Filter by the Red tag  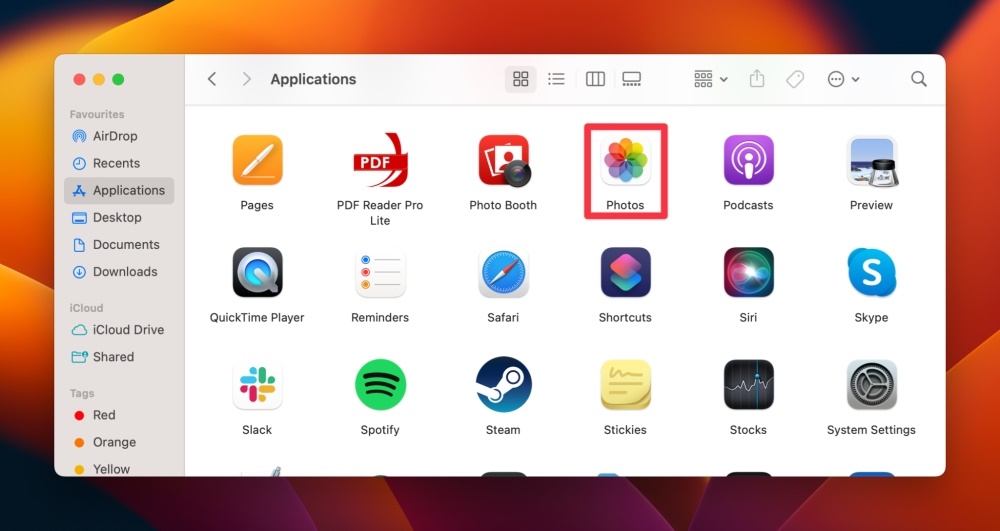[x=119, y=415]
